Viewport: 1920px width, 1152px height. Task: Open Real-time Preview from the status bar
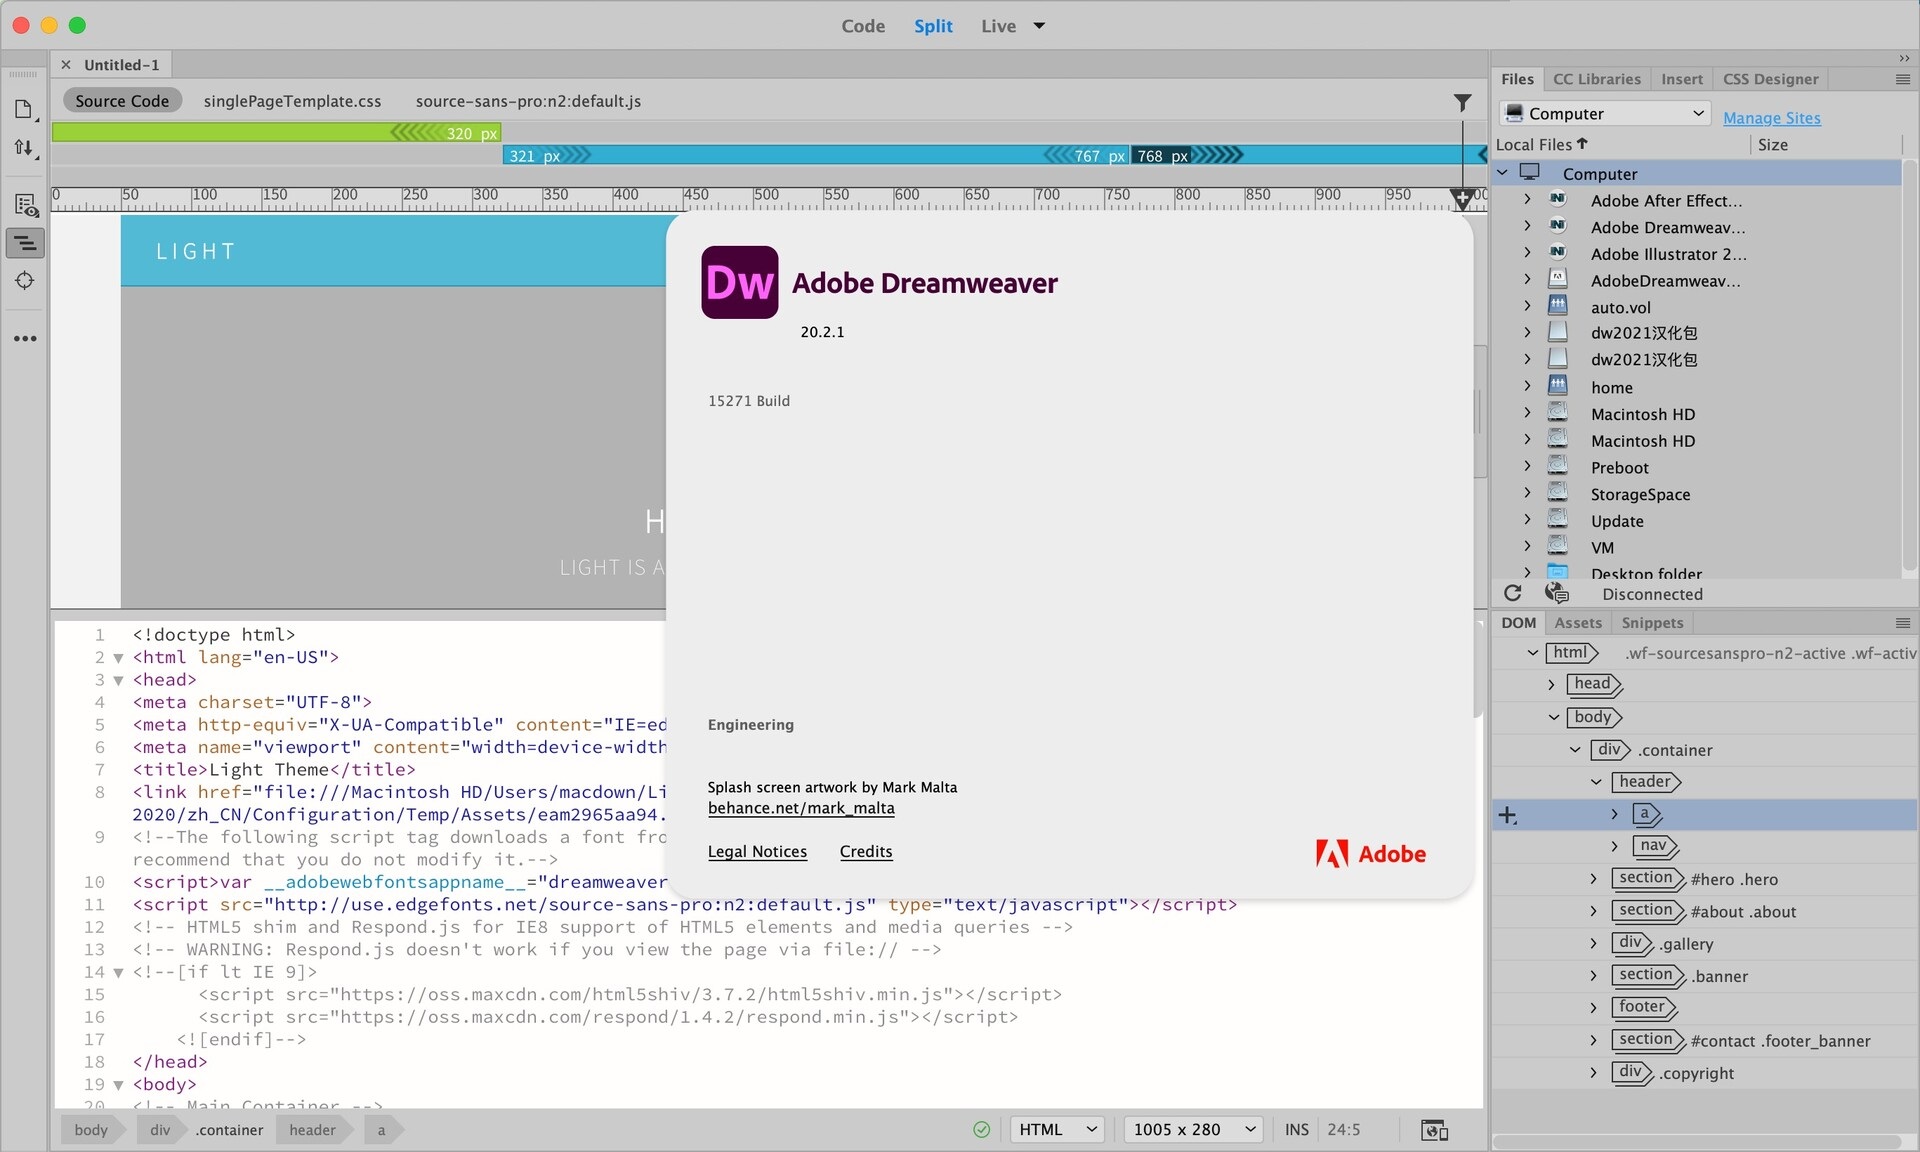click(x=1434, y=1130)
